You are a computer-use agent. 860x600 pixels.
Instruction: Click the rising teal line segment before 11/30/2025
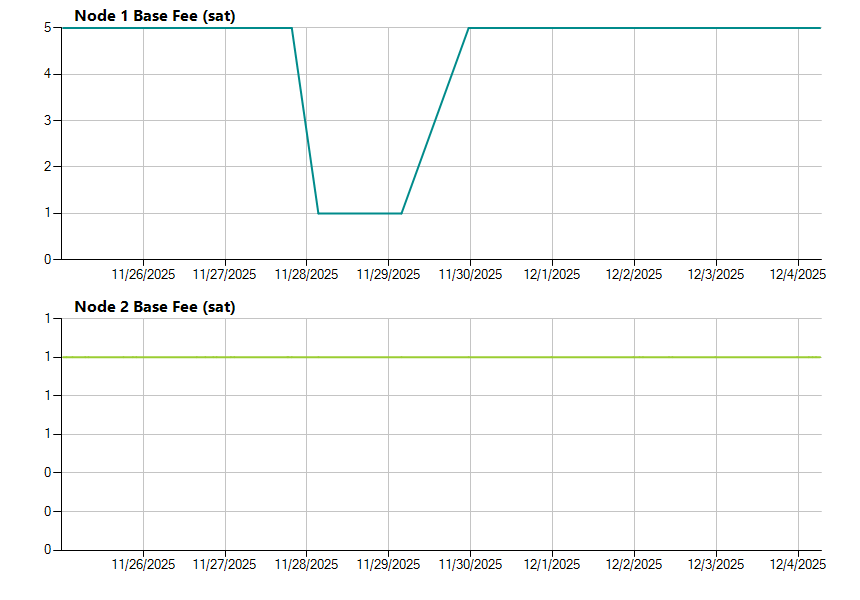(436, 120)
